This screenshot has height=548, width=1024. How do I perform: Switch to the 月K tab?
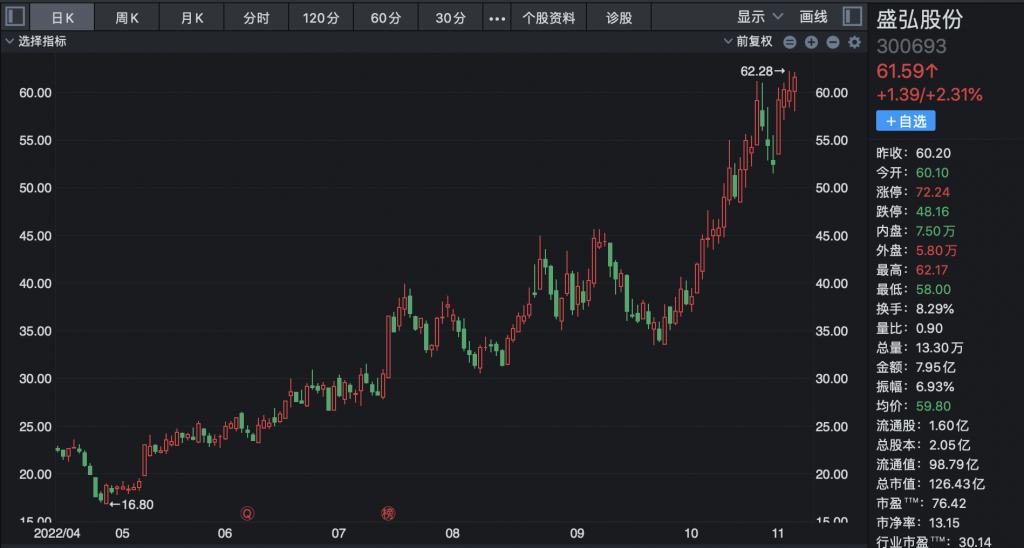coord(192,18)
